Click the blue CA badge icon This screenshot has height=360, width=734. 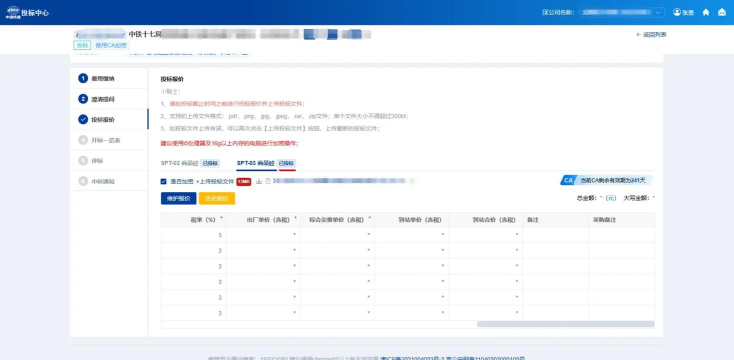pyautogui.click(x=568, y=180)
